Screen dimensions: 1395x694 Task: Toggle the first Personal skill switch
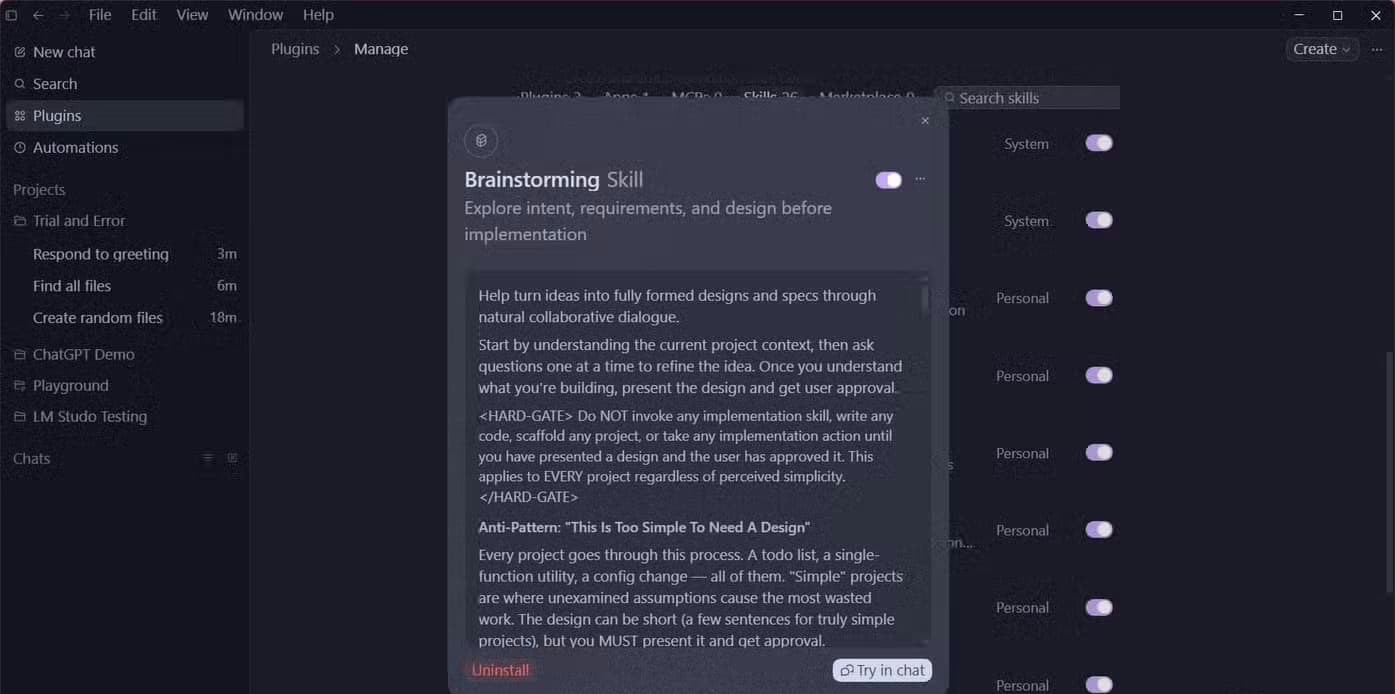1099,298
